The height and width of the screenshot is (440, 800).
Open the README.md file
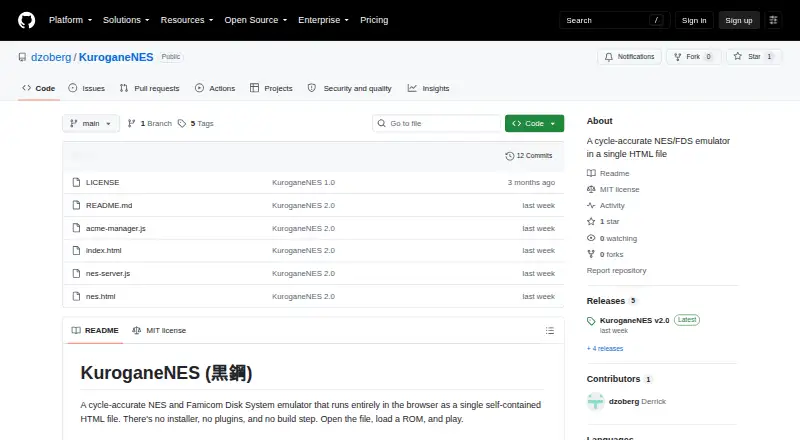109,205
